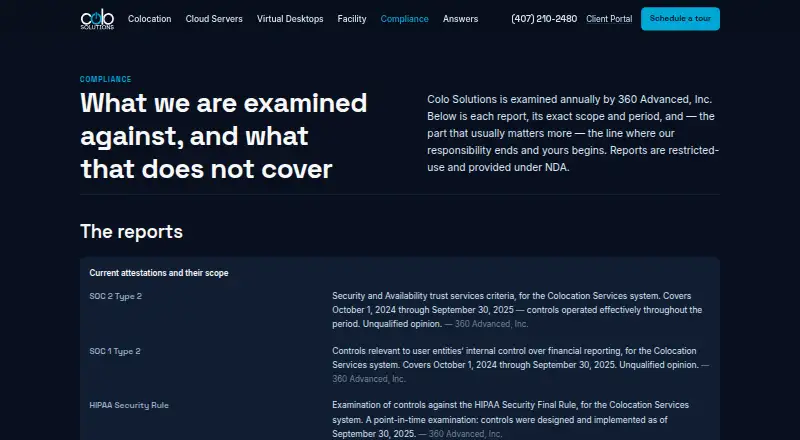Image resolution: width=800 pixels, height=440 pixels.
Task: Call the (407) 210-2480 phone link
Action: pos(544,19)
